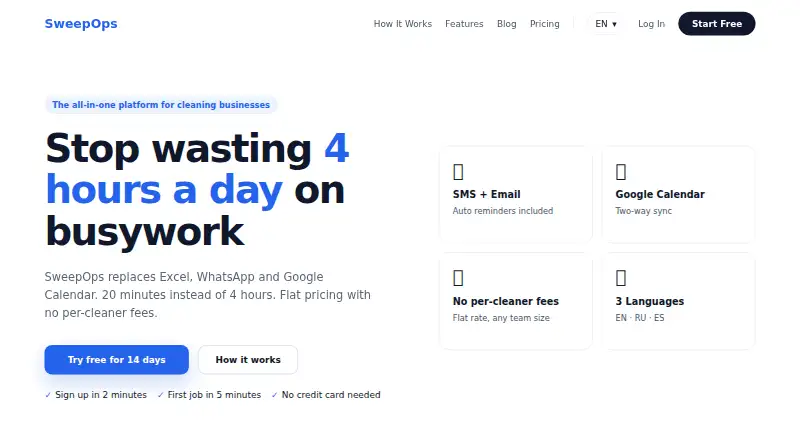Click the SMS + Email card icon
The image size is (800, 440).
tap(458, 172)
